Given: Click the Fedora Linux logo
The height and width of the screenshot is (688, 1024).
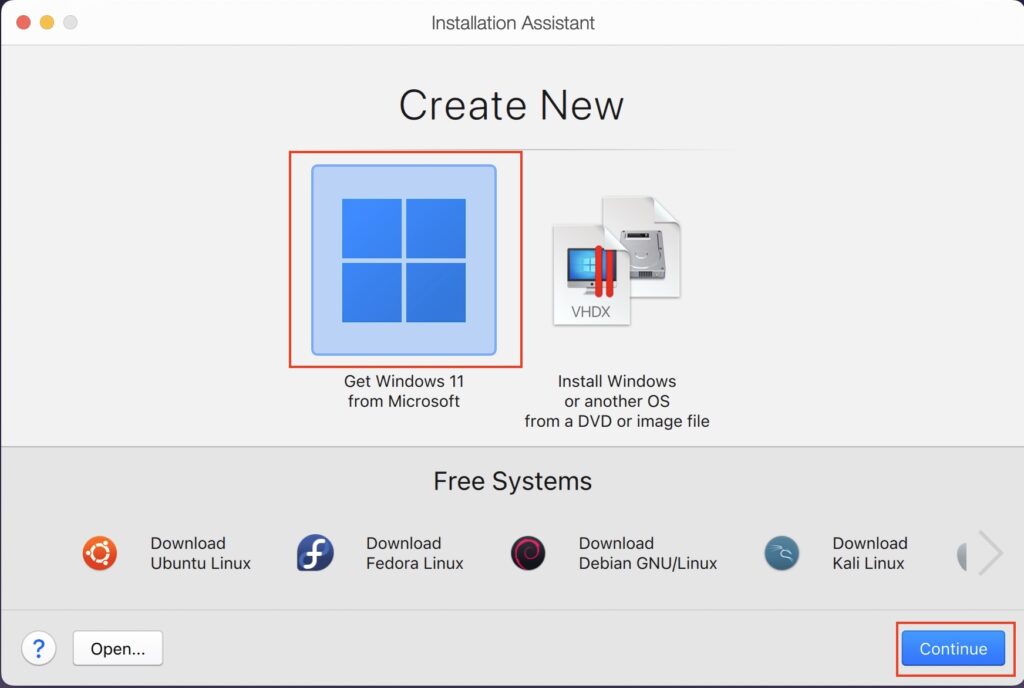Looking at the screenshot, I should tap(315, 553).
